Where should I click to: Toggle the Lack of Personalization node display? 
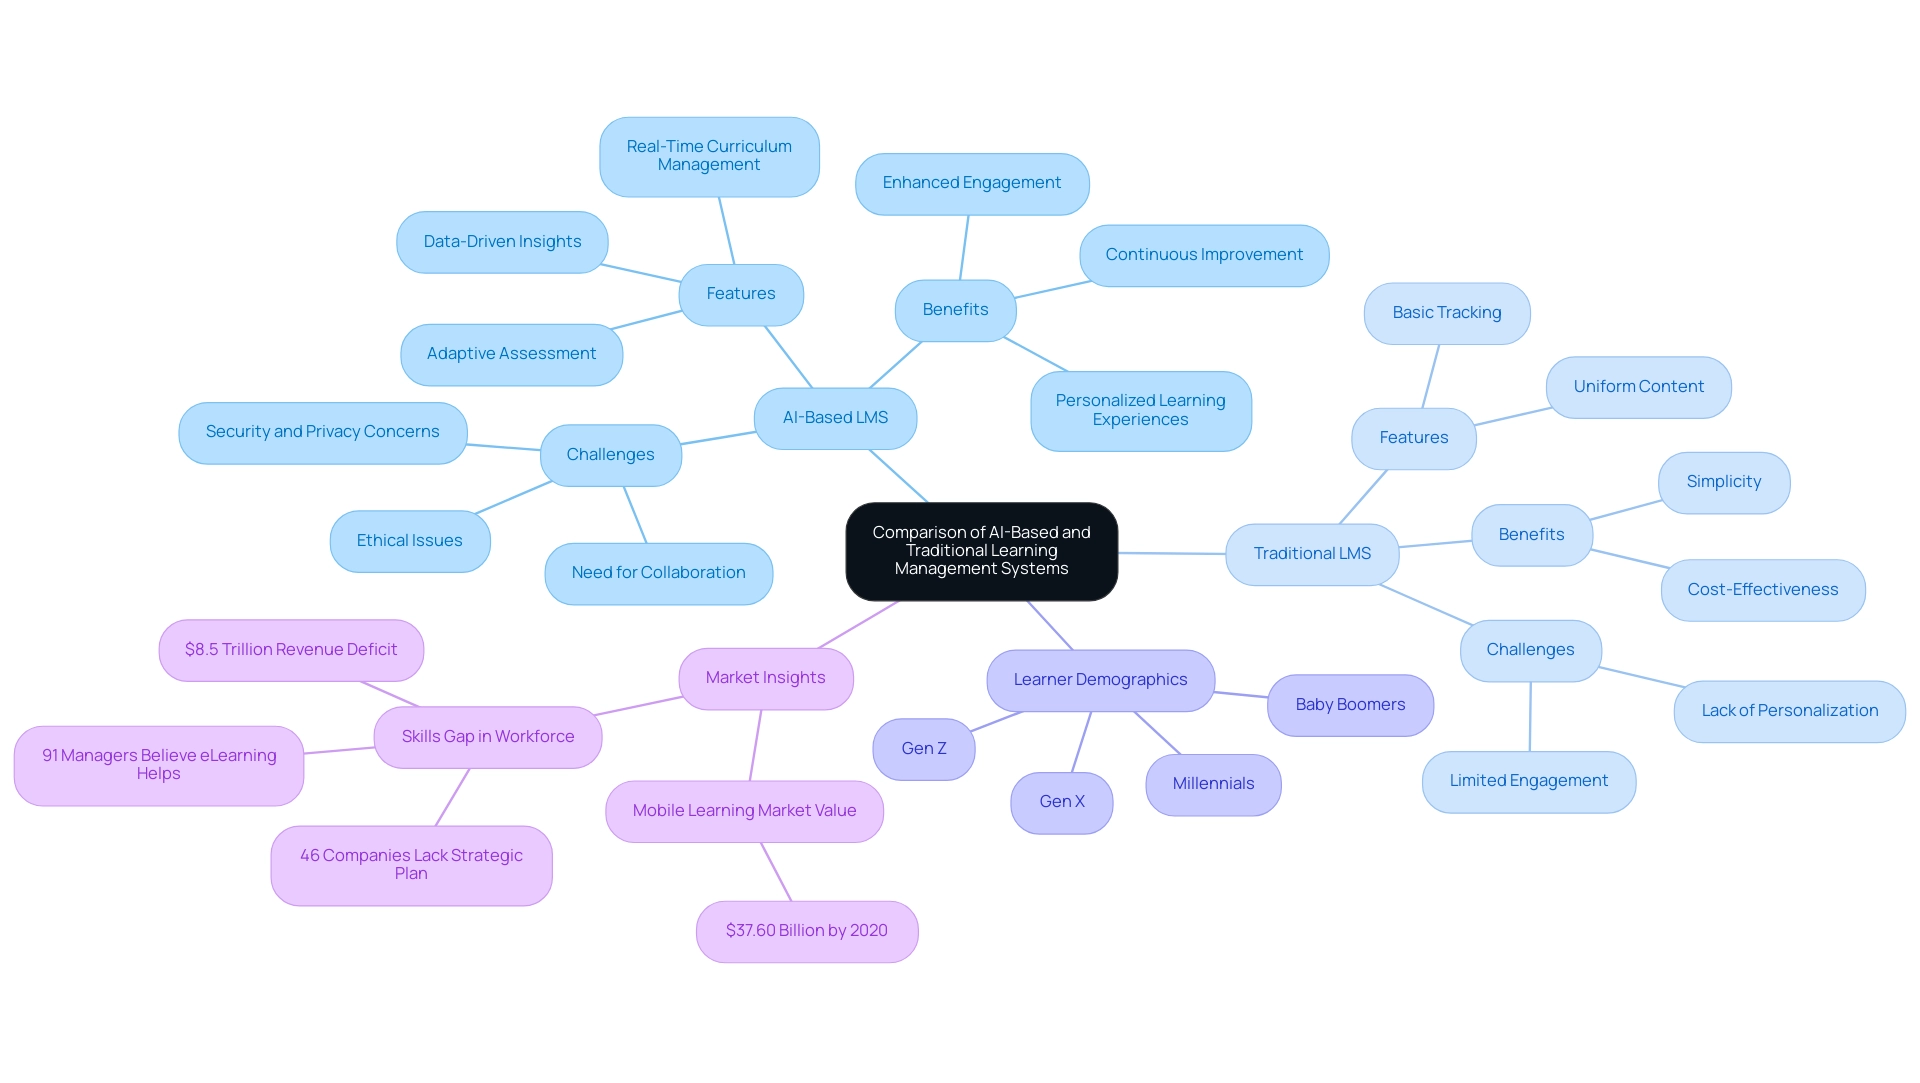click(x=1787, y=708)
